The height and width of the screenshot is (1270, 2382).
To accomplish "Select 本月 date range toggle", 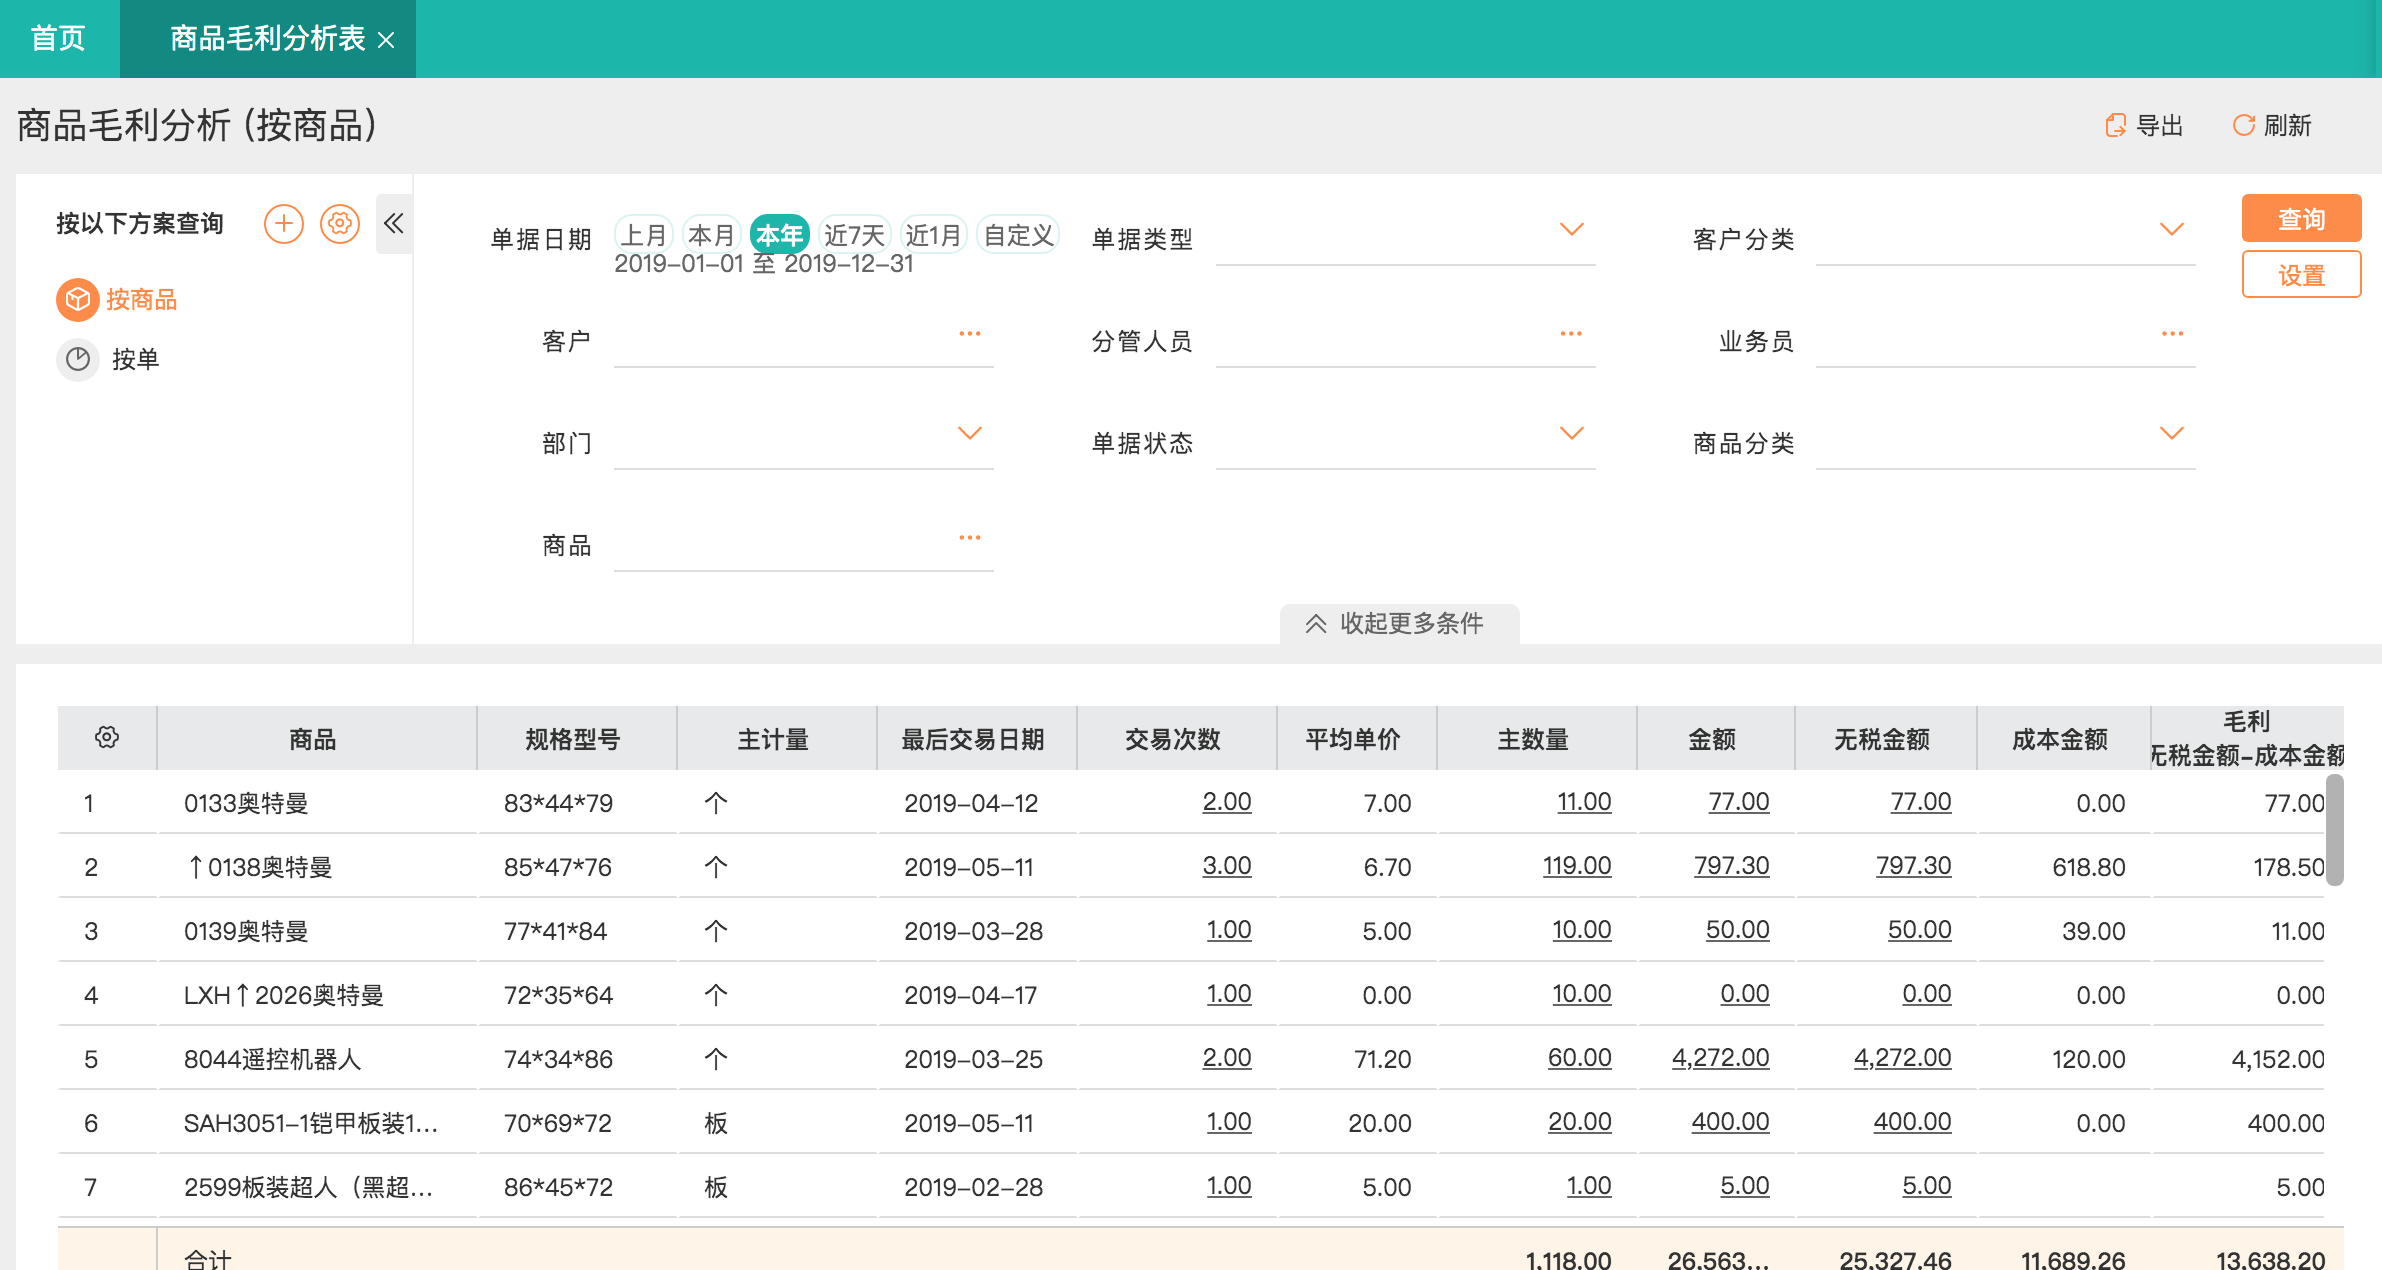I will 709,233.
